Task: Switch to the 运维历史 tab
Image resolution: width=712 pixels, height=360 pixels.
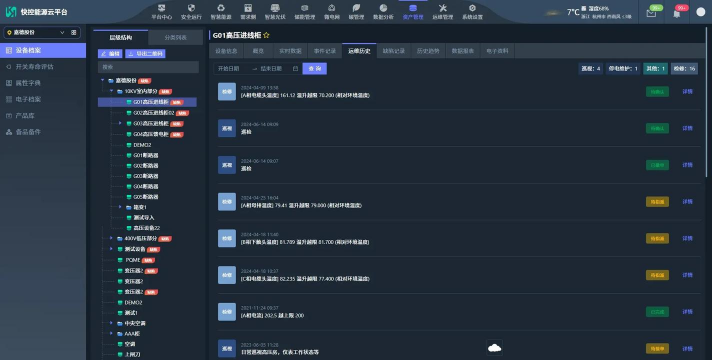Action: click(359, 51)
